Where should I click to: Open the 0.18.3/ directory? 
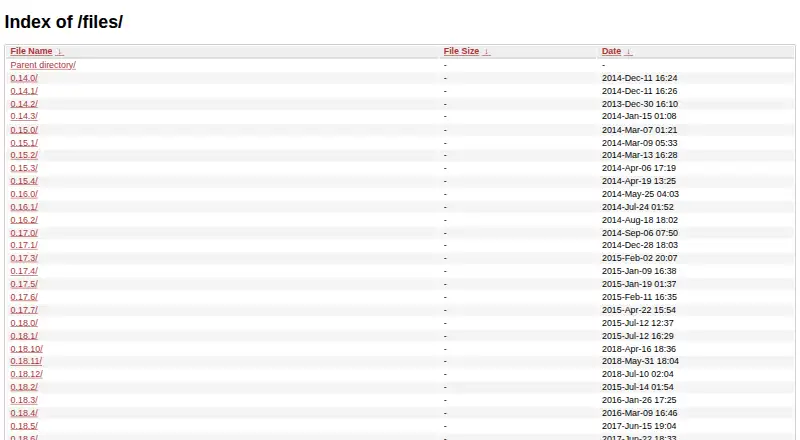tap(24, 400)
